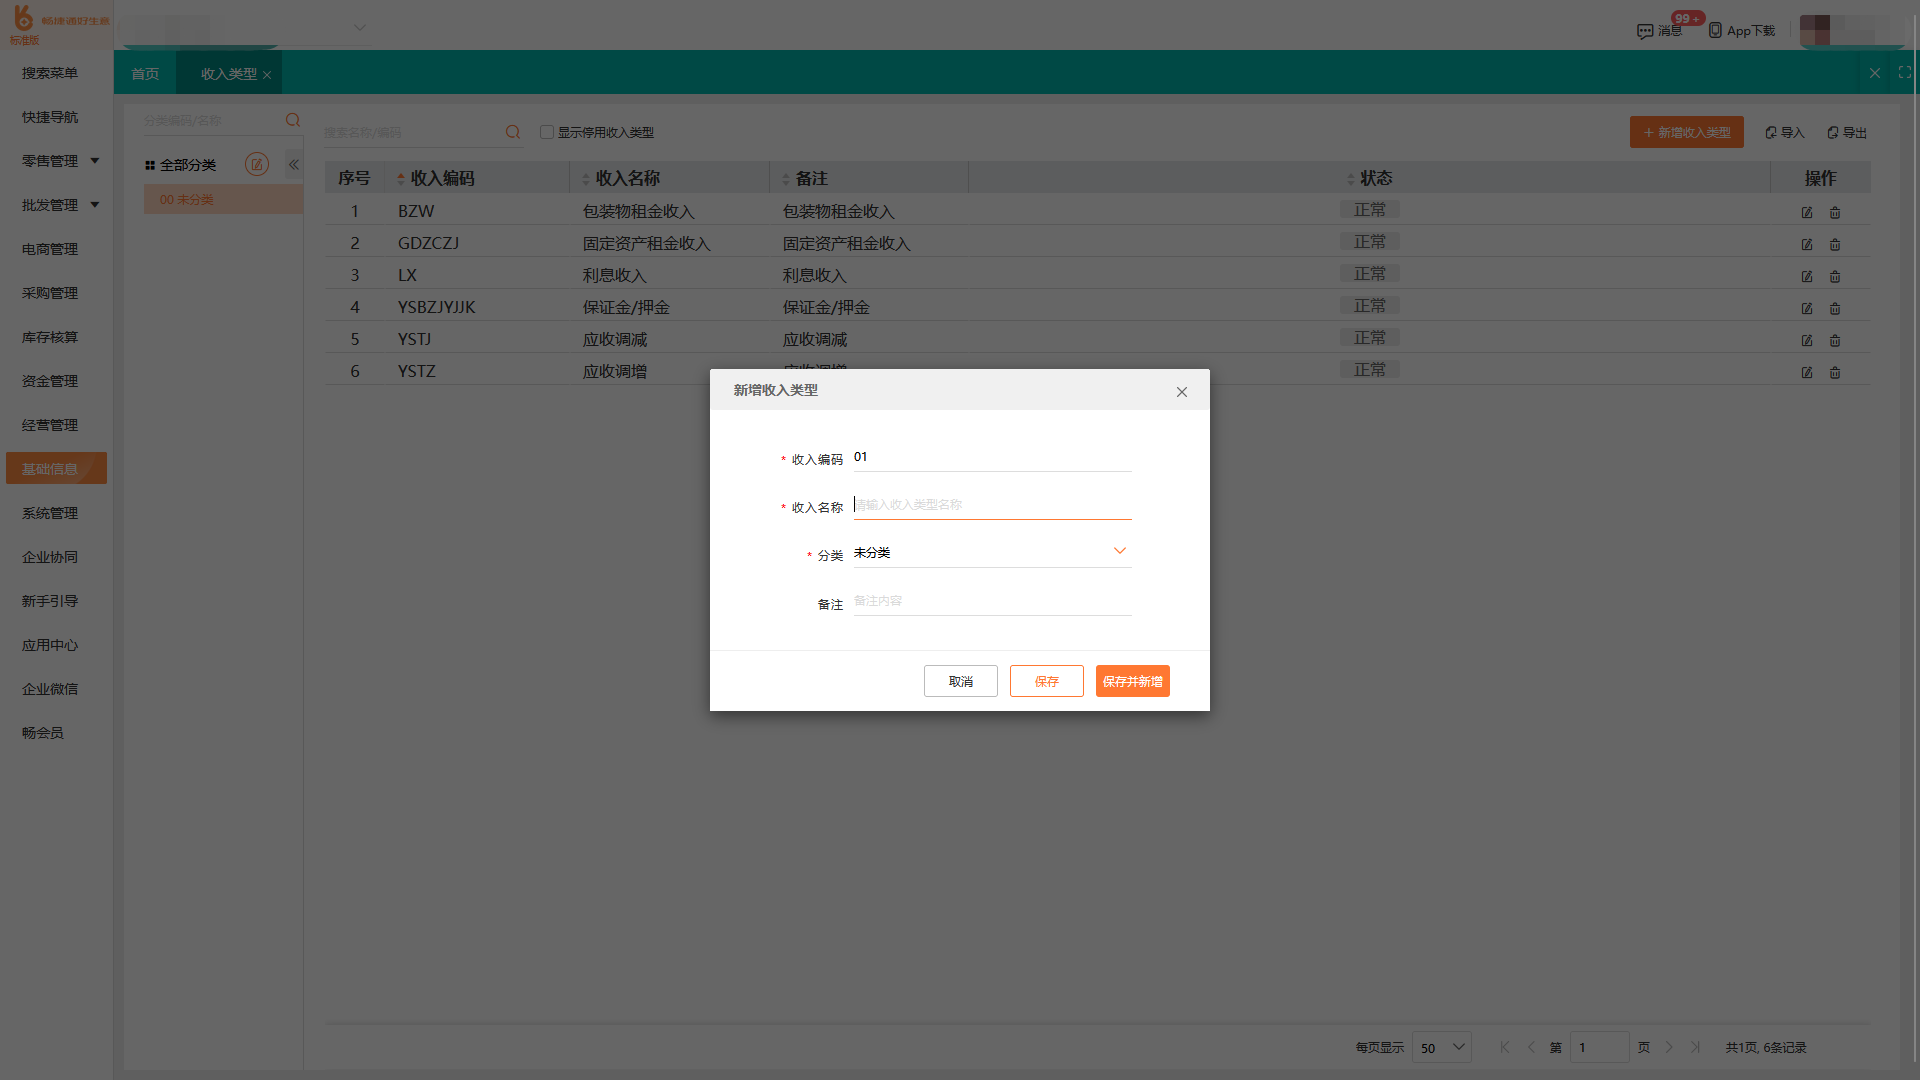
Task: Click the export icon in toolbar
Action: (x=1846, y=132)
